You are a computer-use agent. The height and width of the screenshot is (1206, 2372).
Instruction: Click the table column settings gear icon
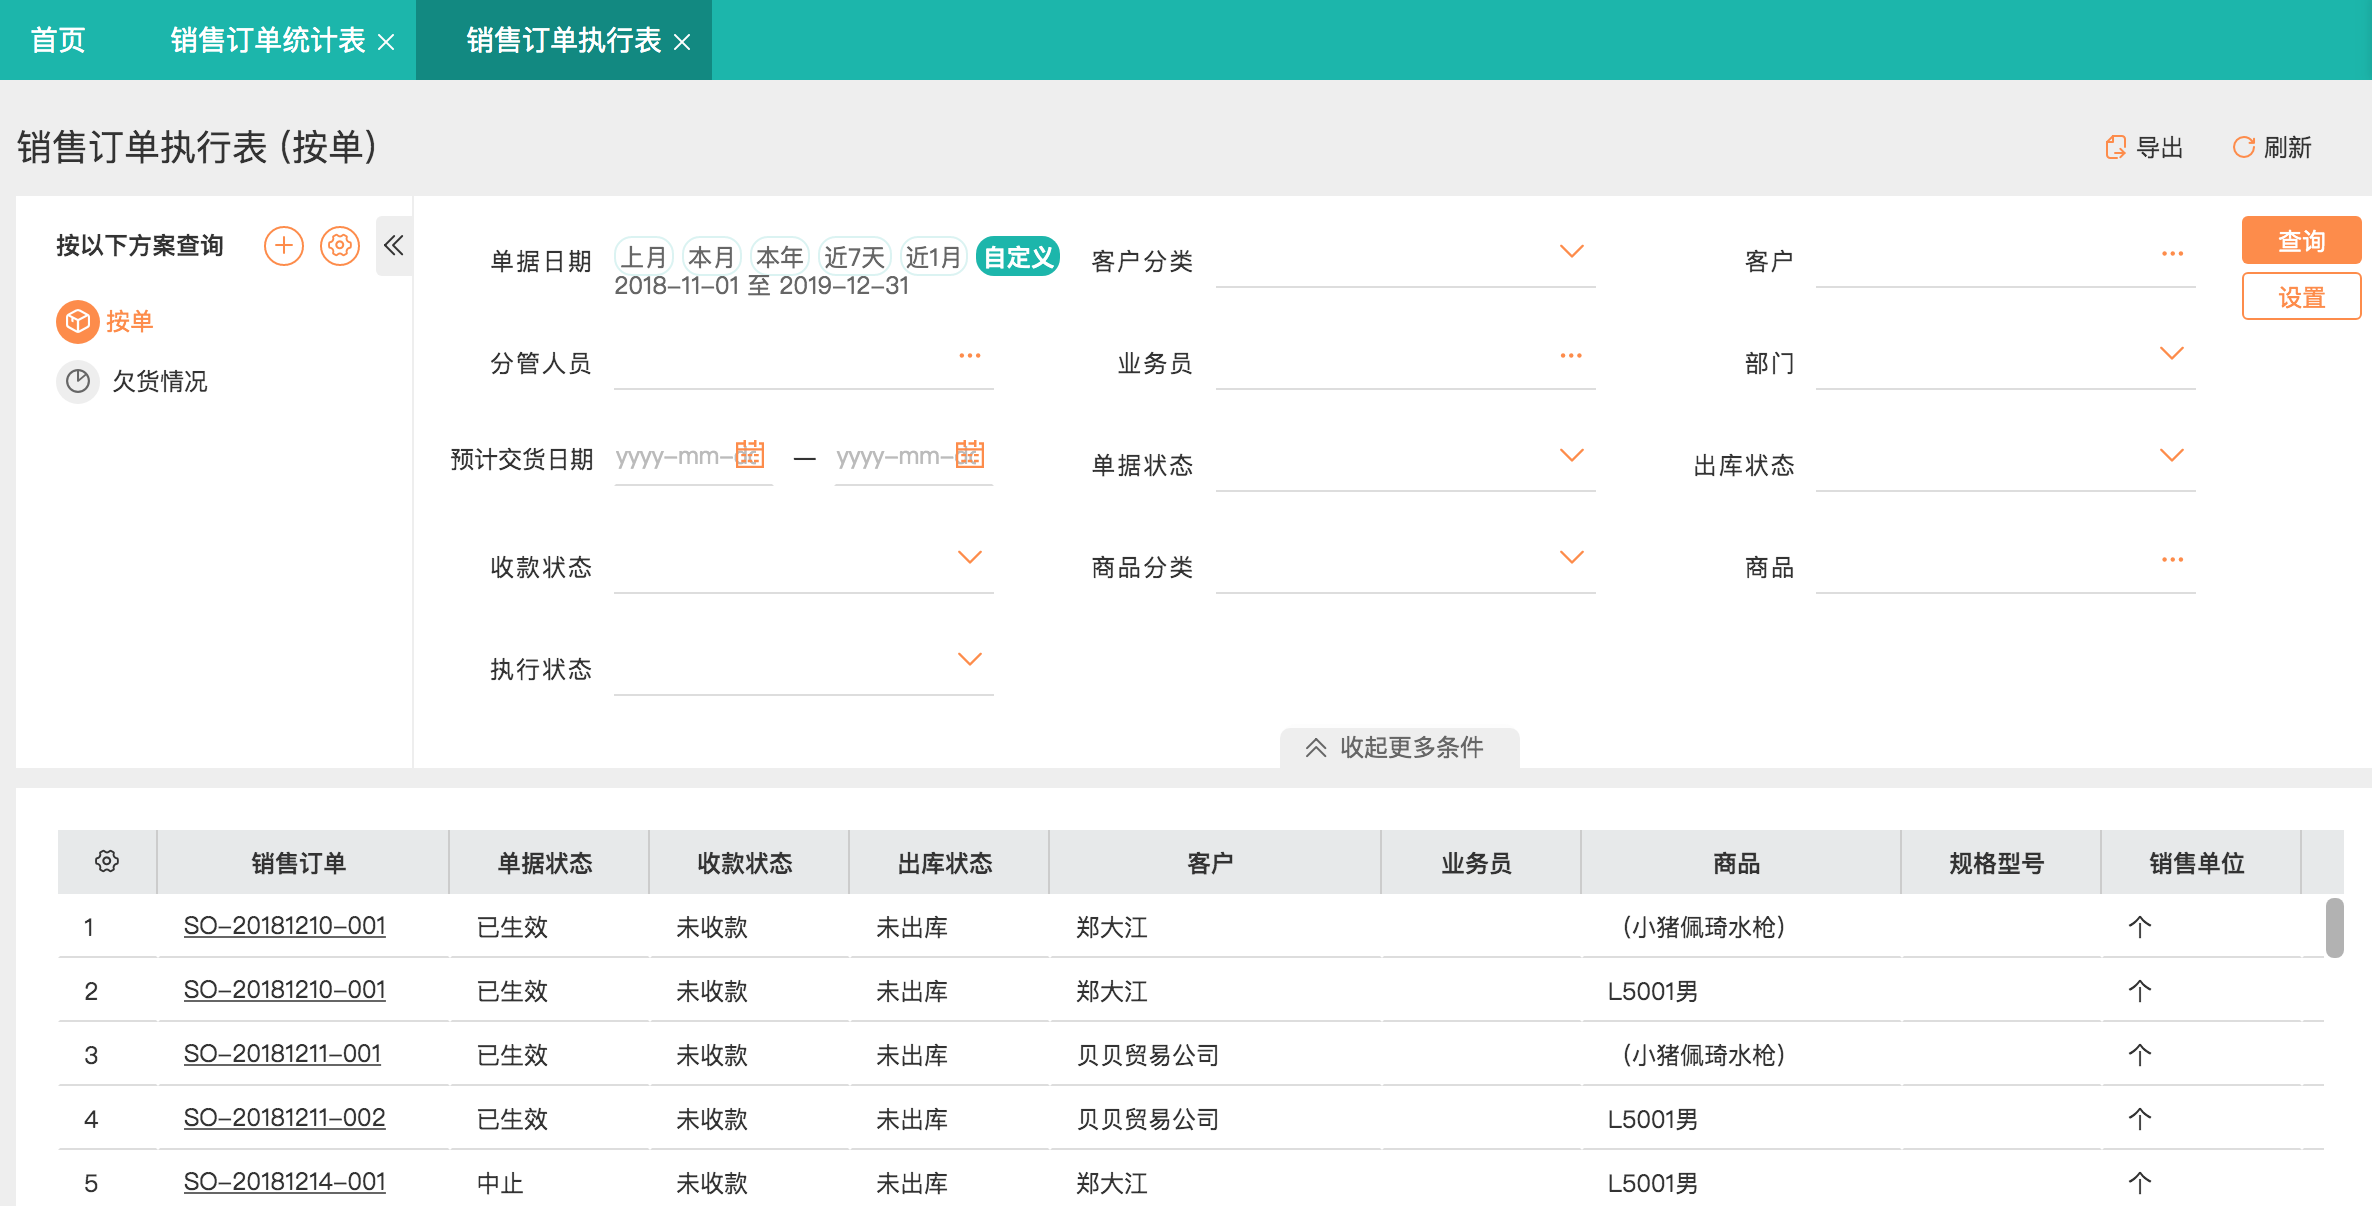(x=106, y=861)
